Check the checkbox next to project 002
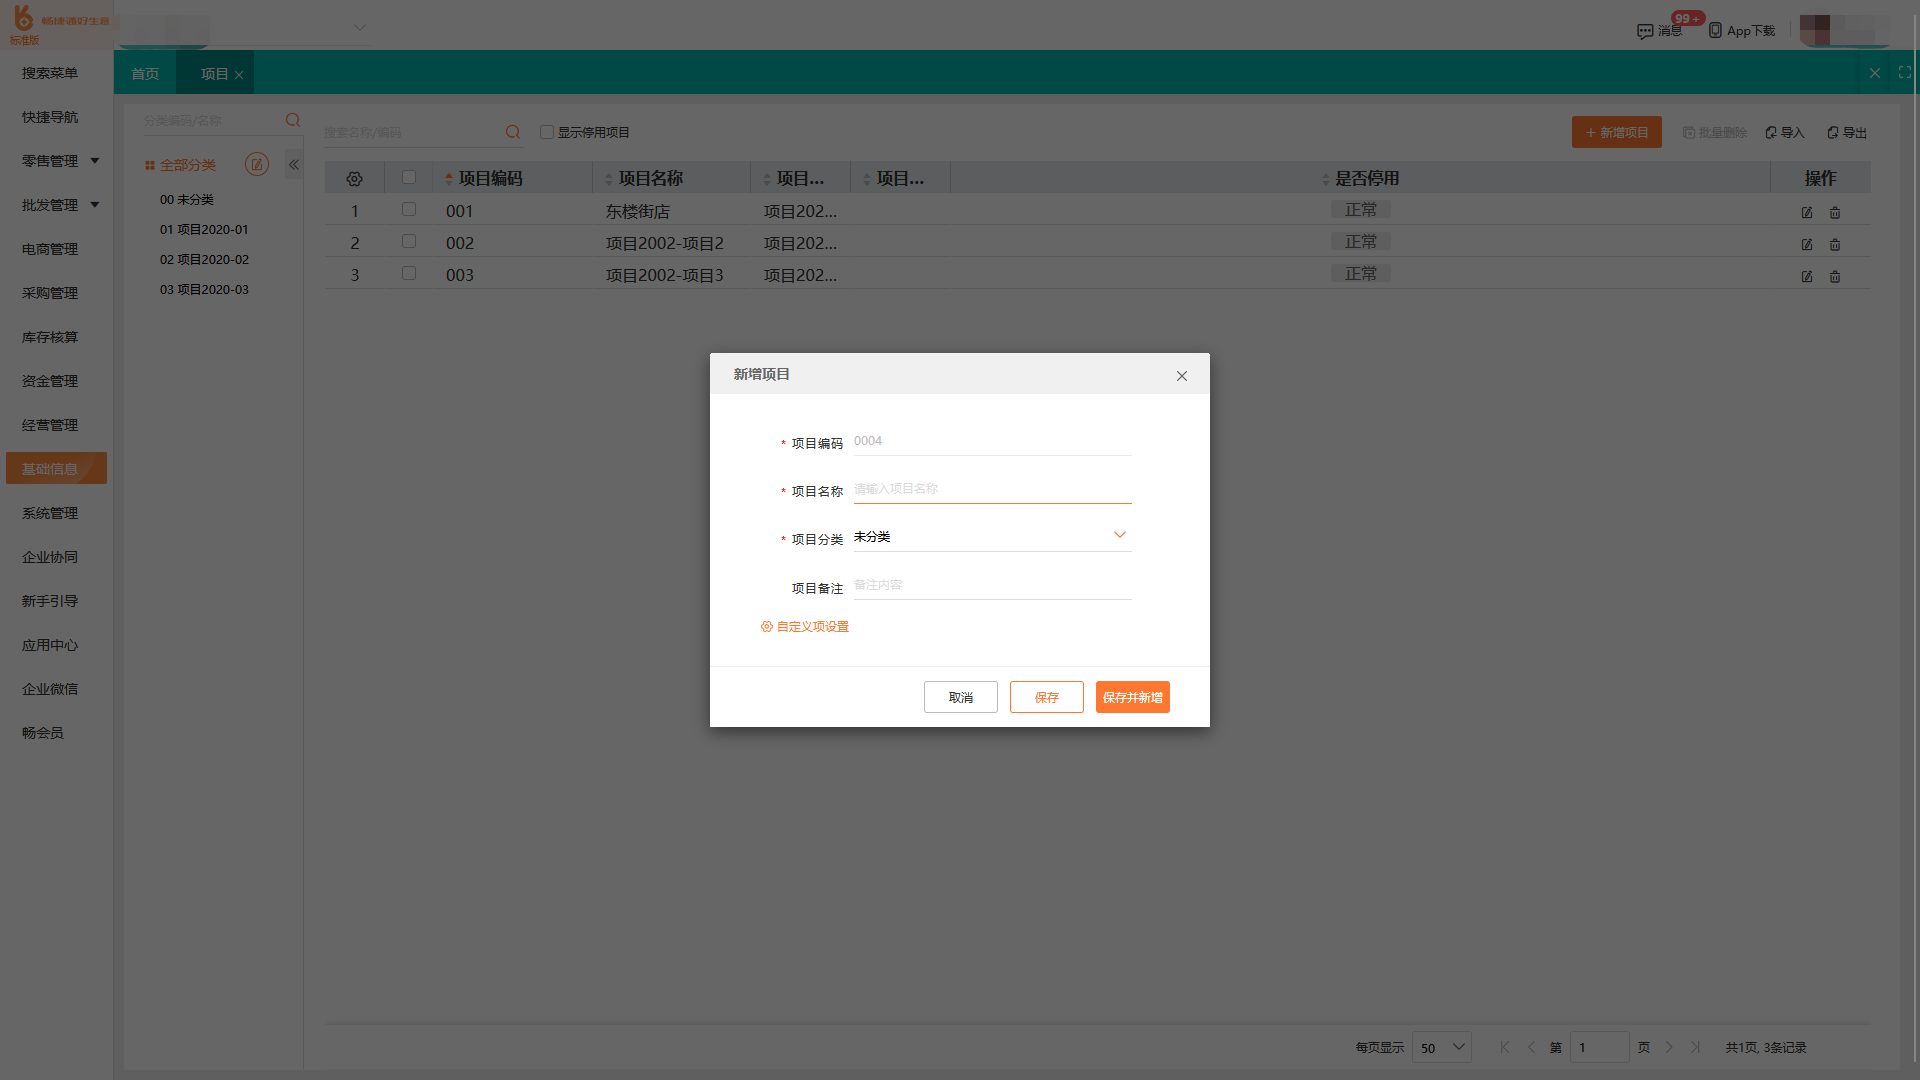The width and height of the screenshot is (1920, 1080). coord(409,241)
